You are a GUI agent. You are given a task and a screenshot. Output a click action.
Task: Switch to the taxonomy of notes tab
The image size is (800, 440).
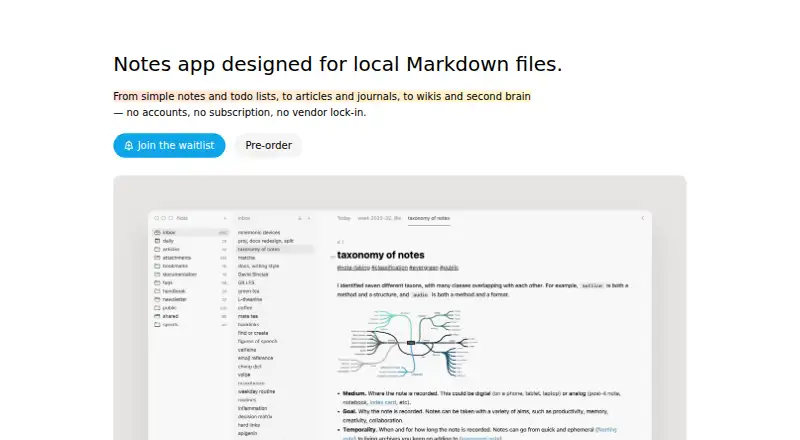[429, 218]
